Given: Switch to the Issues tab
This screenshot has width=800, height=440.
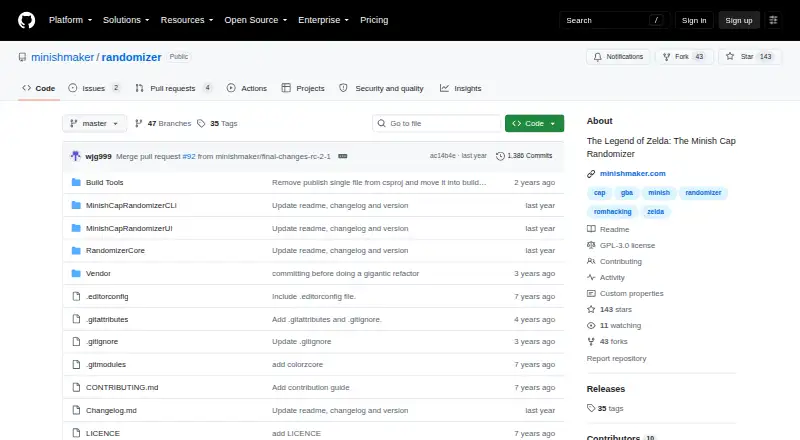Looking at the screenshot, I should point(94,88).
